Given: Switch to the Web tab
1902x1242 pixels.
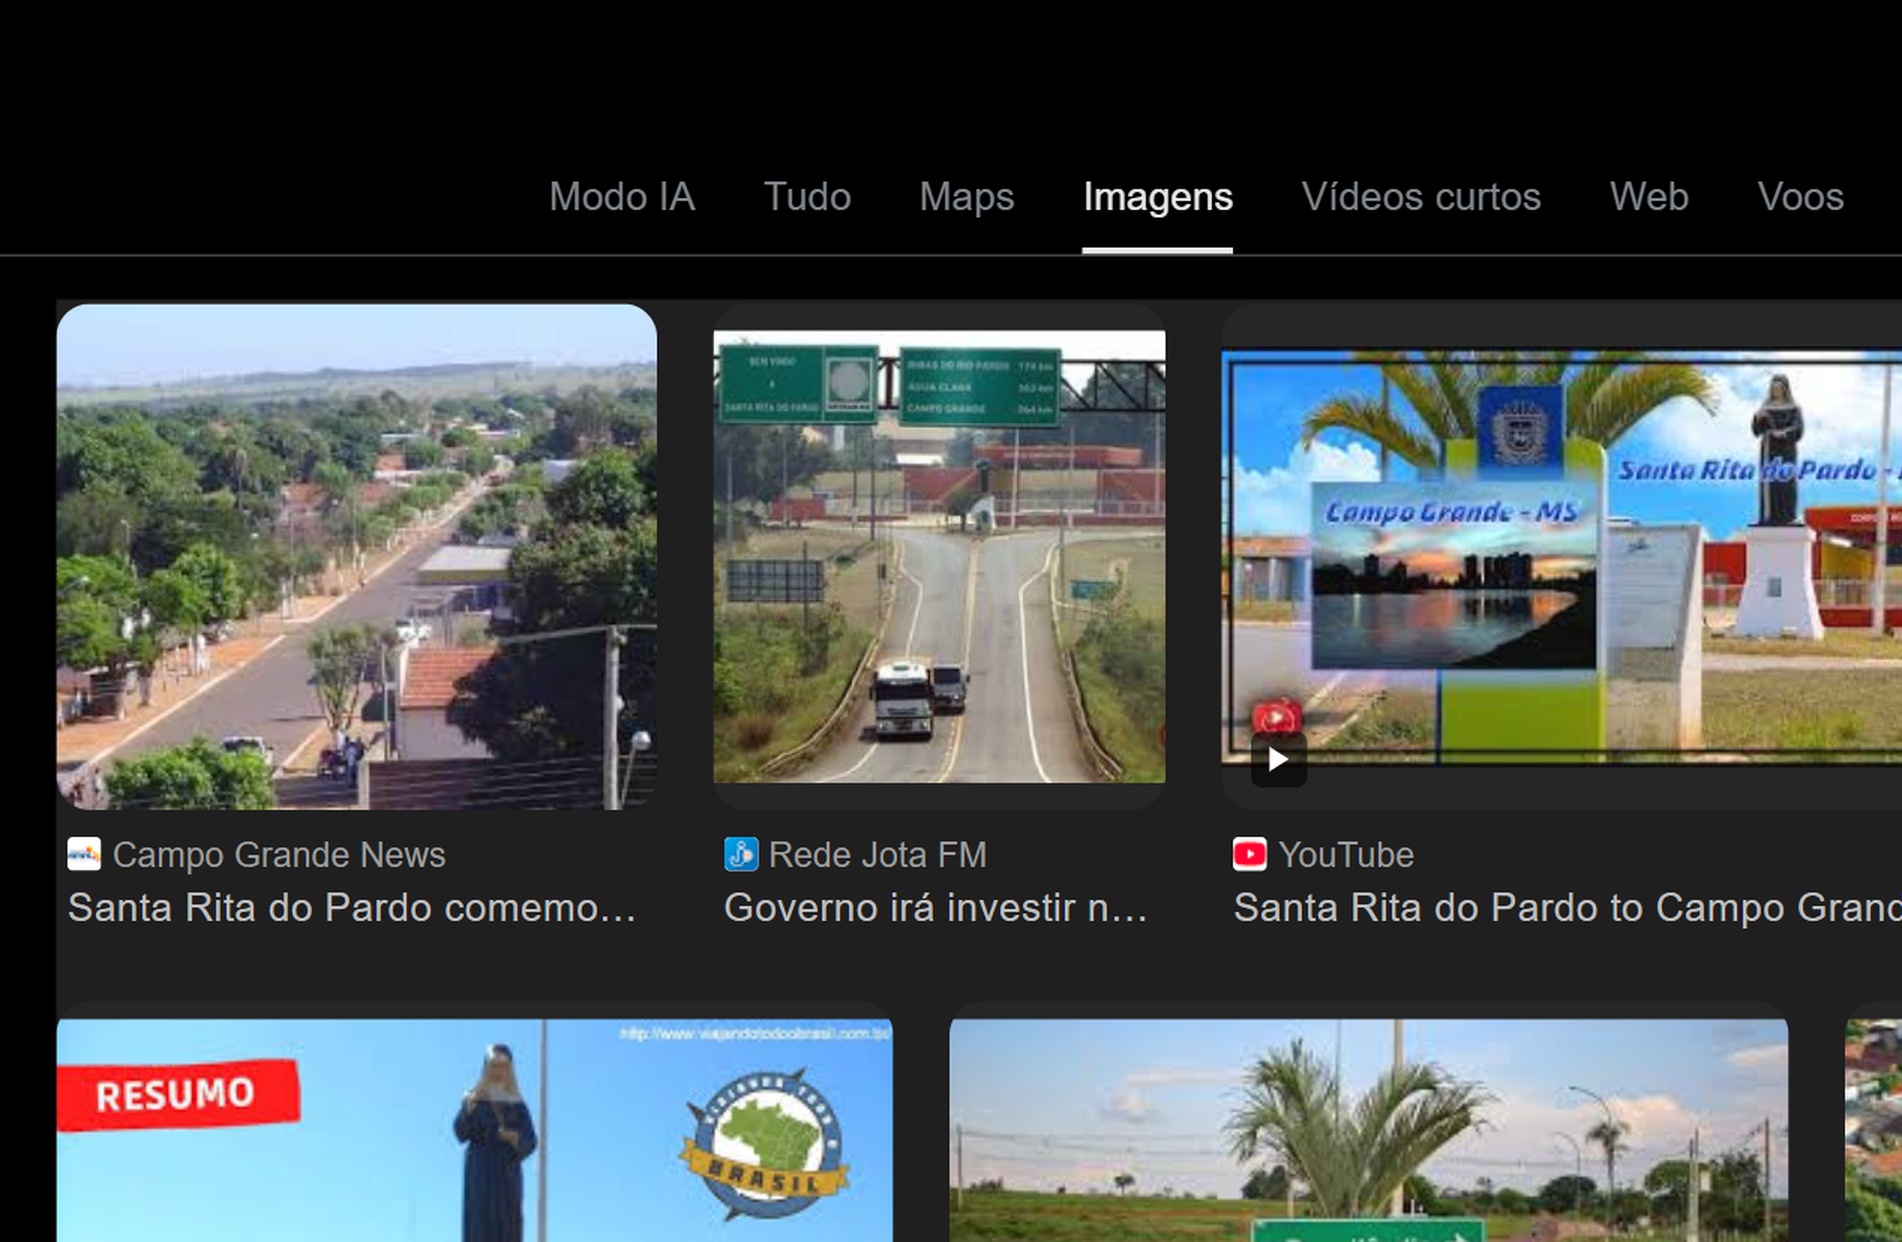Looking at the screenshot, I should [x=1648, y=197].
